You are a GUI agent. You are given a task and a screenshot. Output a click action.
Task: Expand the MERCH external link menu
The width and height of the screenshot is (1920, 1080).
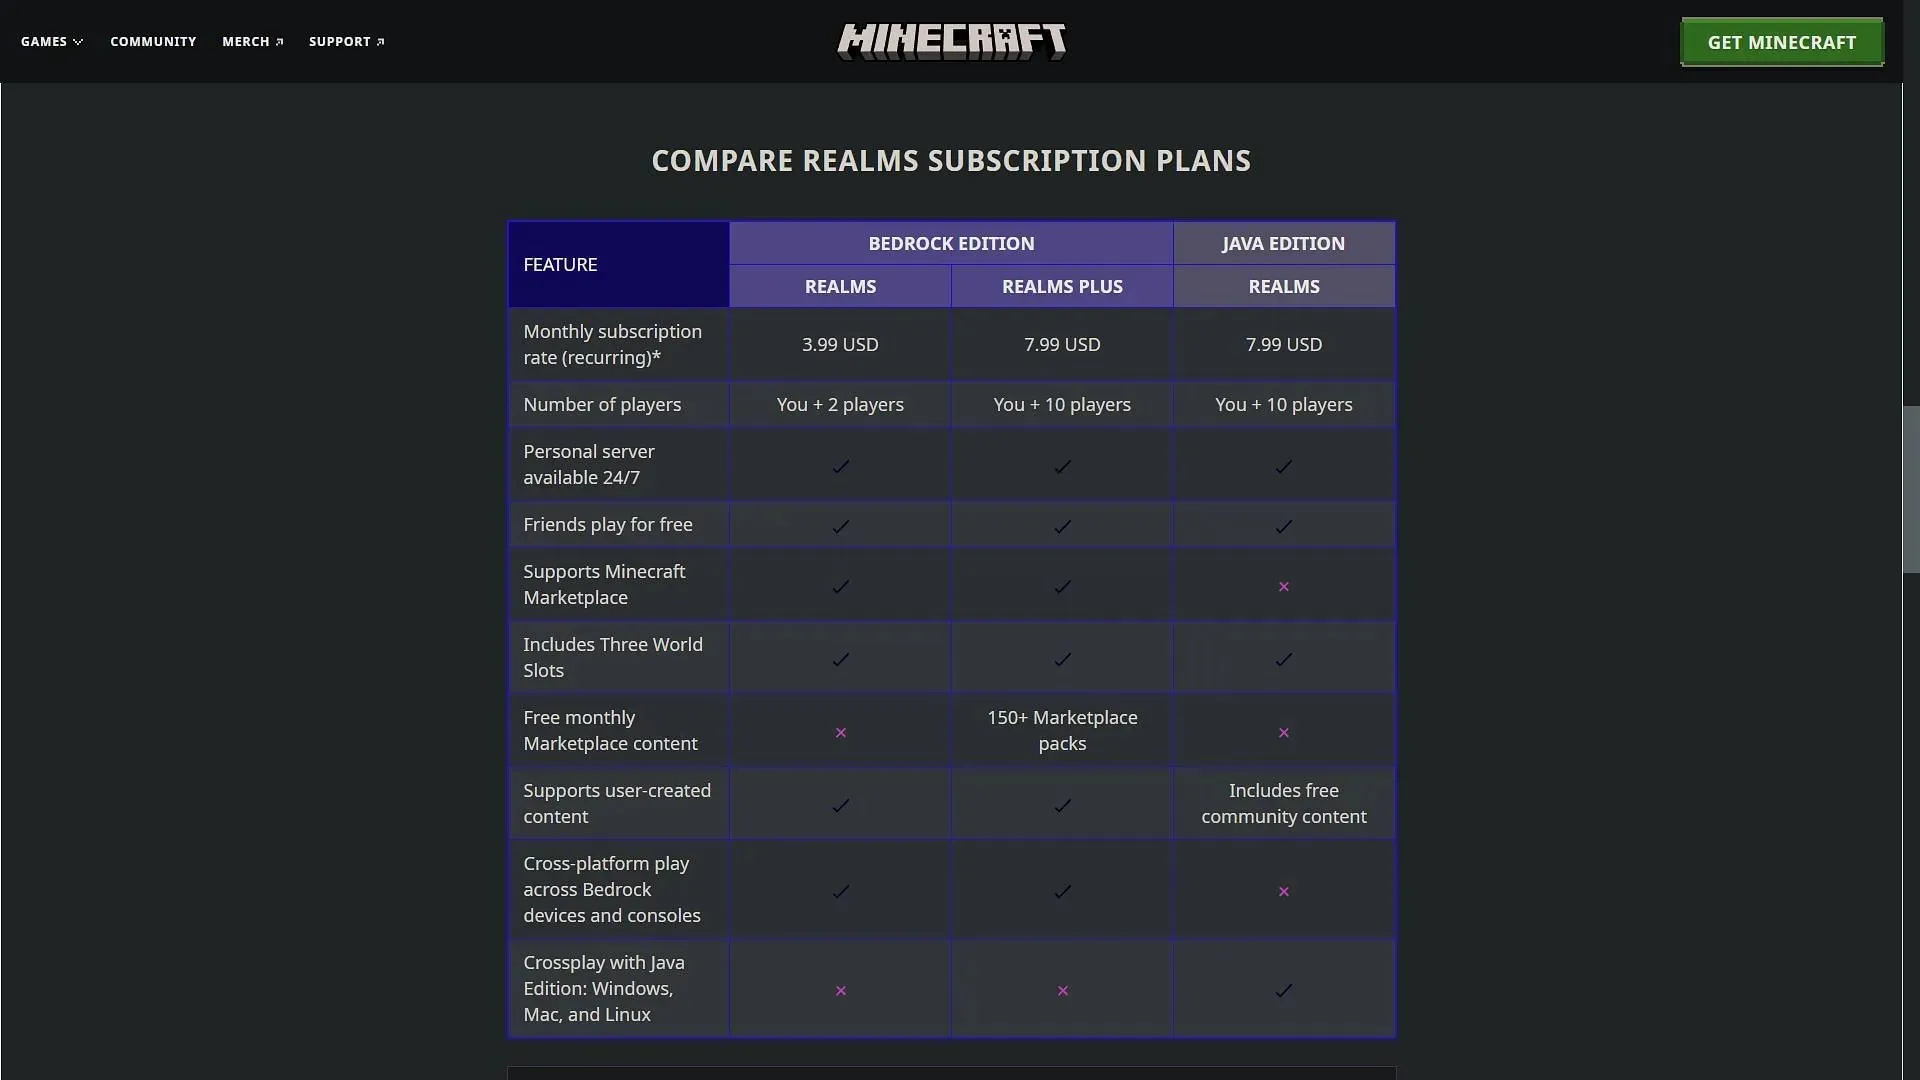pos(252,41)
